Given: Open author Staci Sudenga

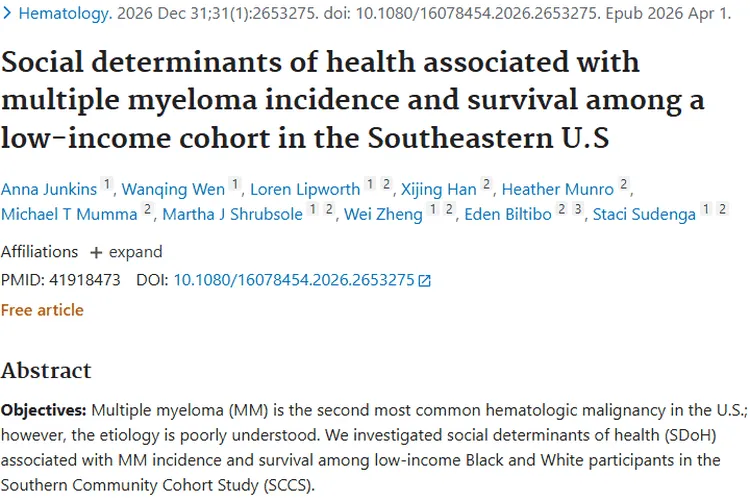Looking at the screenshot, I should (x=644, y=214).
